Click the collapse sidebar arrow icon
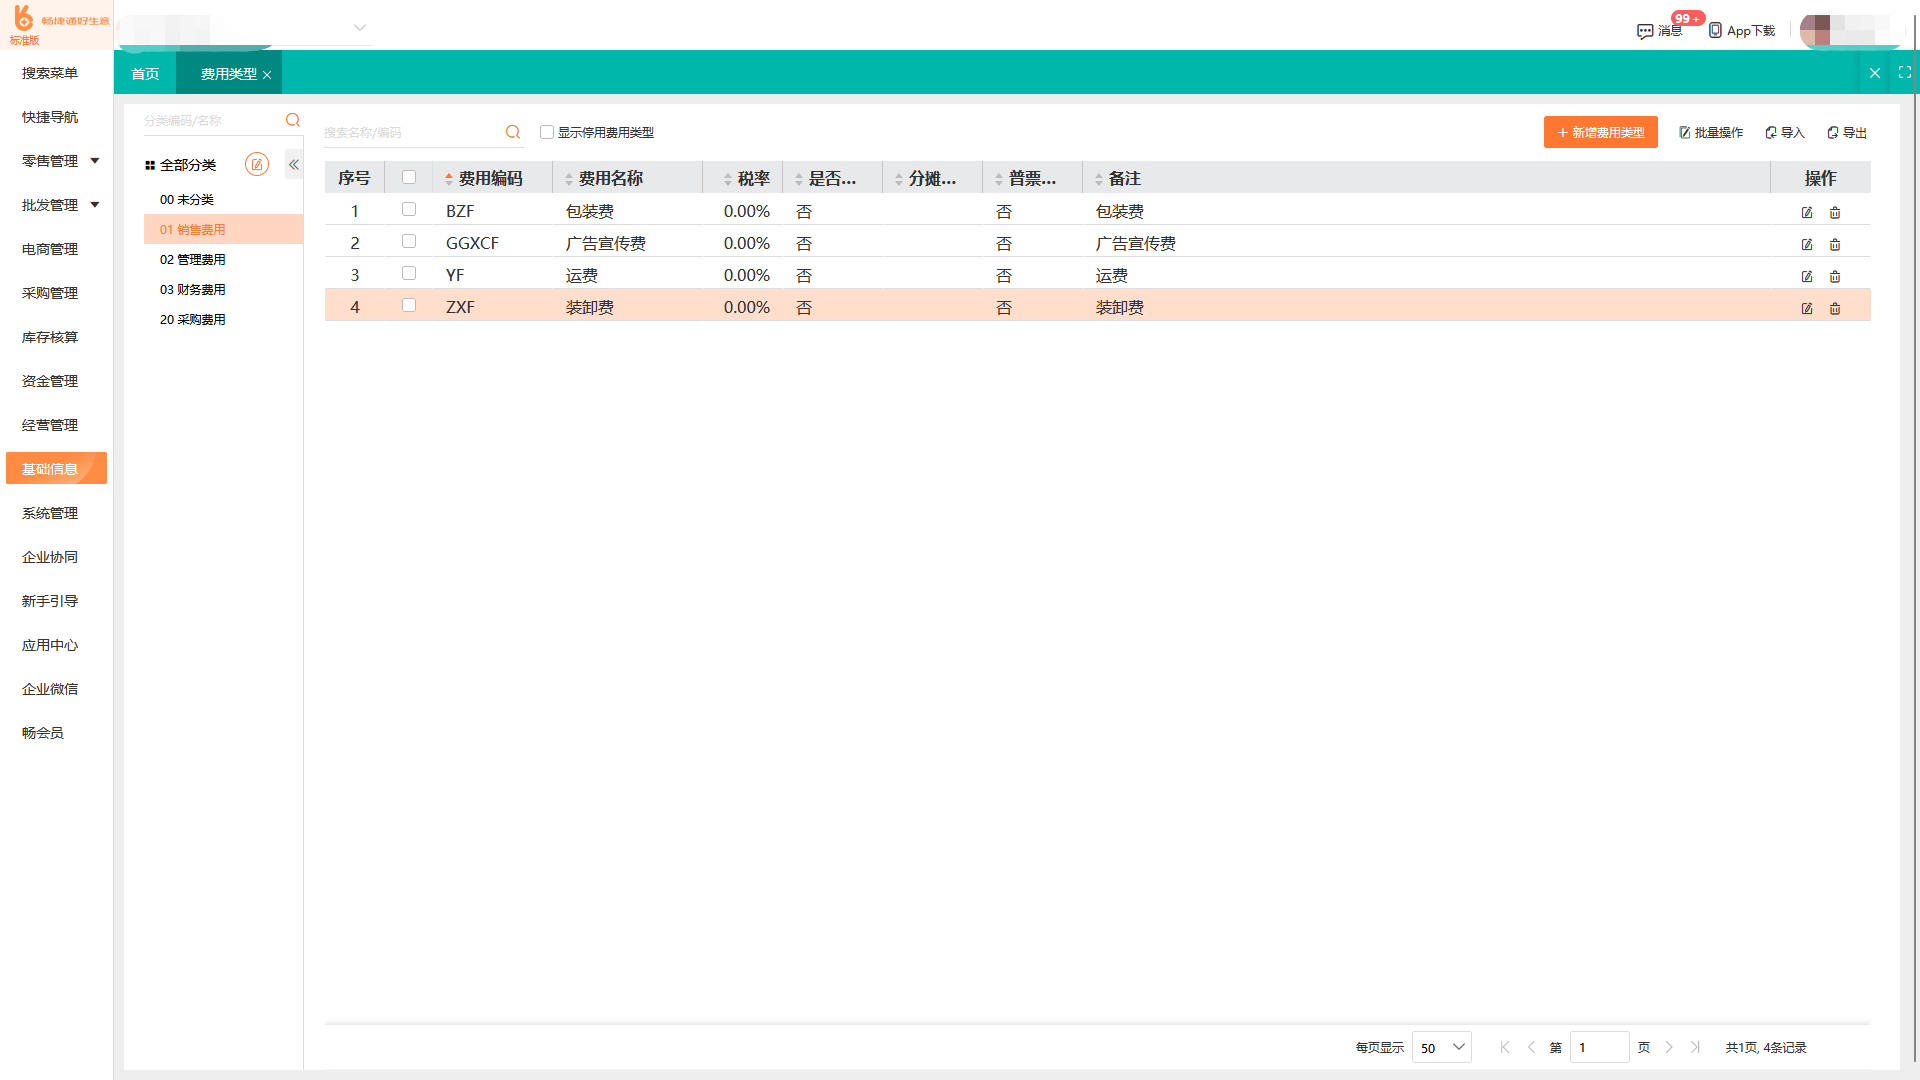Image resolution: width=1920 pixels, height=1080 pixels. click(x=294, y=164)
